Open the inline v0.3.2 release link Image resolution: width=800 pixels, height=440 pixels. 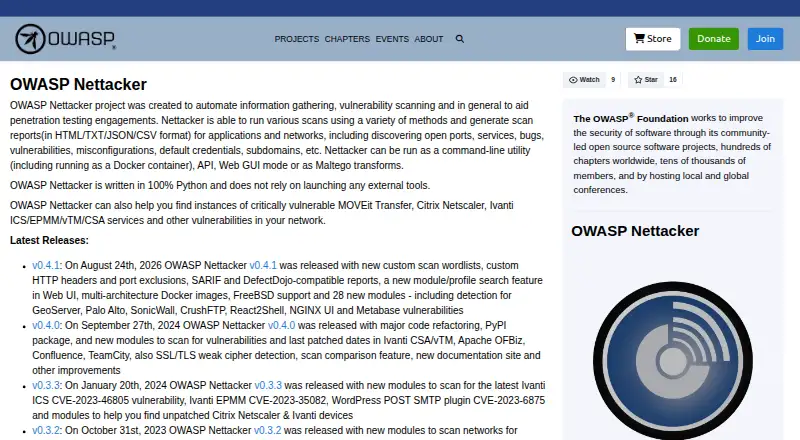pyautogui.click(x=267, y=430)
